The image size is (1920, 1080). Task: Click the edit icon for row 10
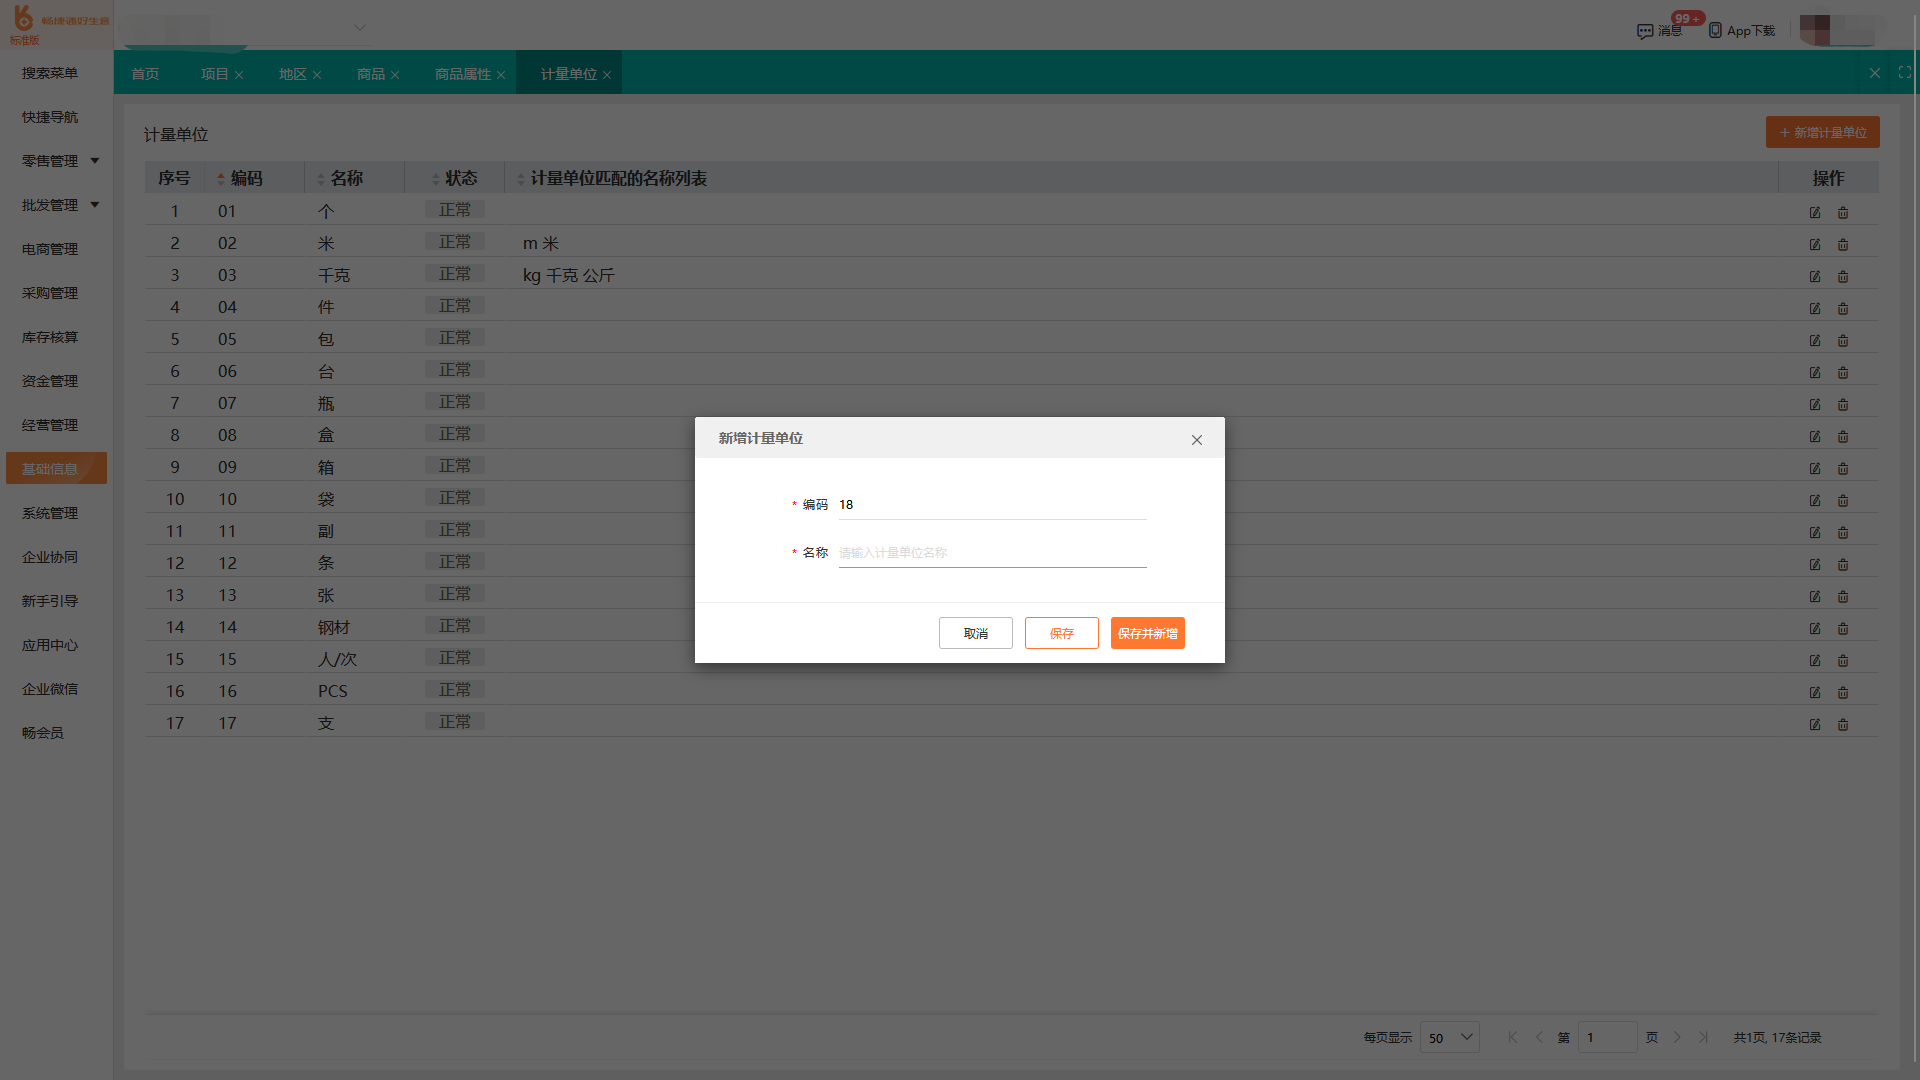(1815, 501)
